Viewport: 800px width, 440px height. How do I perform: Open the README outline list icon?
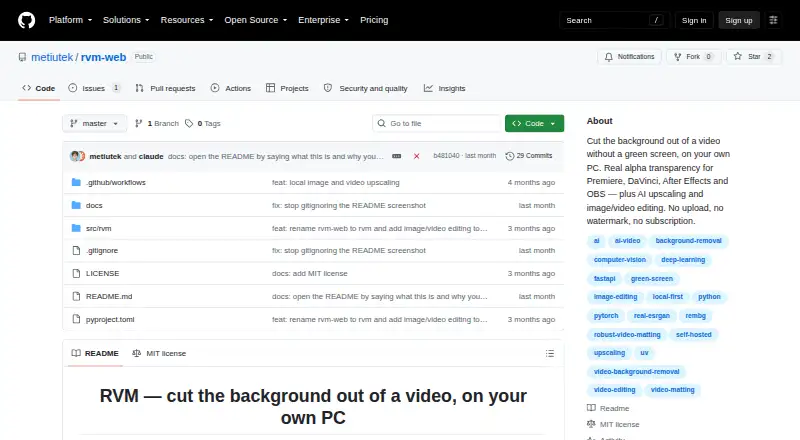coord(549,353)
